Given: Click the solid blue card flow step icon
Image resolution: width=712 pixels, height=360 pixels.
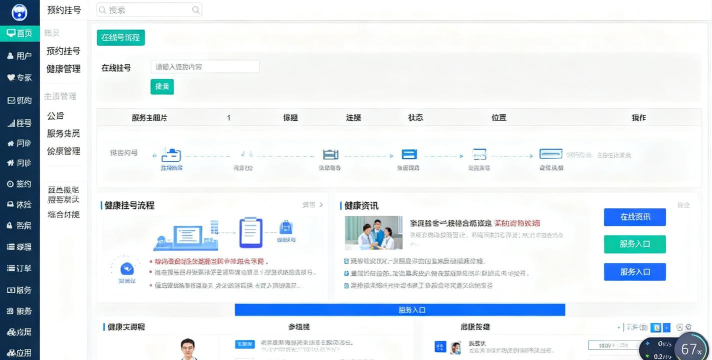Looking at the screenshot, I should click(409, 154).
